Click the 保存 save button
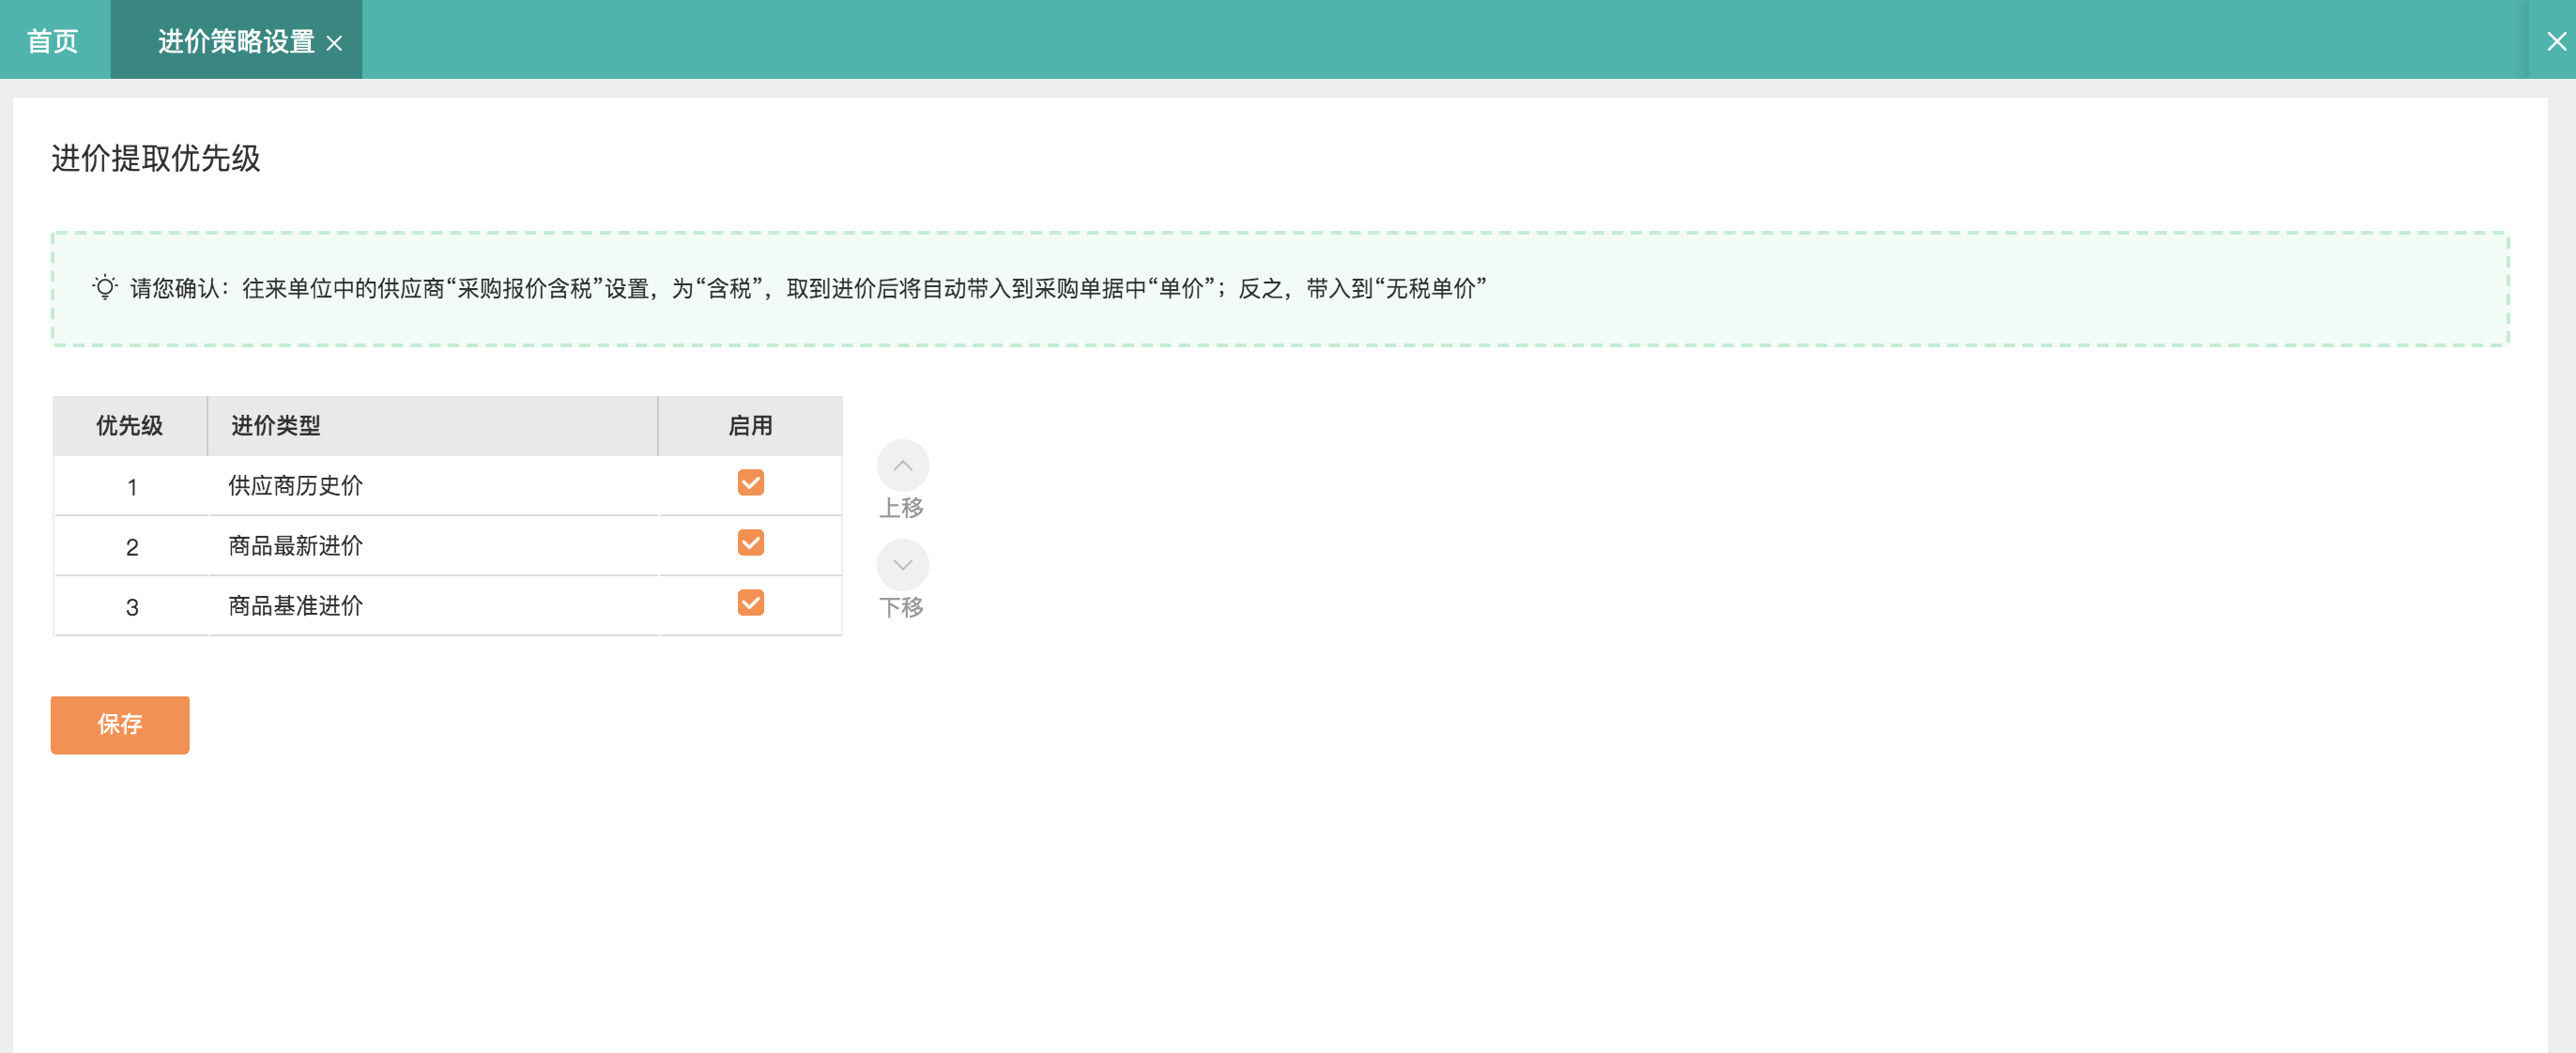The width and height of the screenshot is (2576, 1053). tap(122, 723)
